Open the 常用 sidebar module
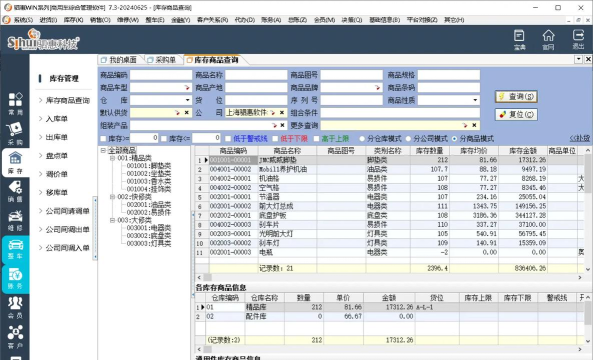The image size is (593, 360). click(x=15, y=104)
